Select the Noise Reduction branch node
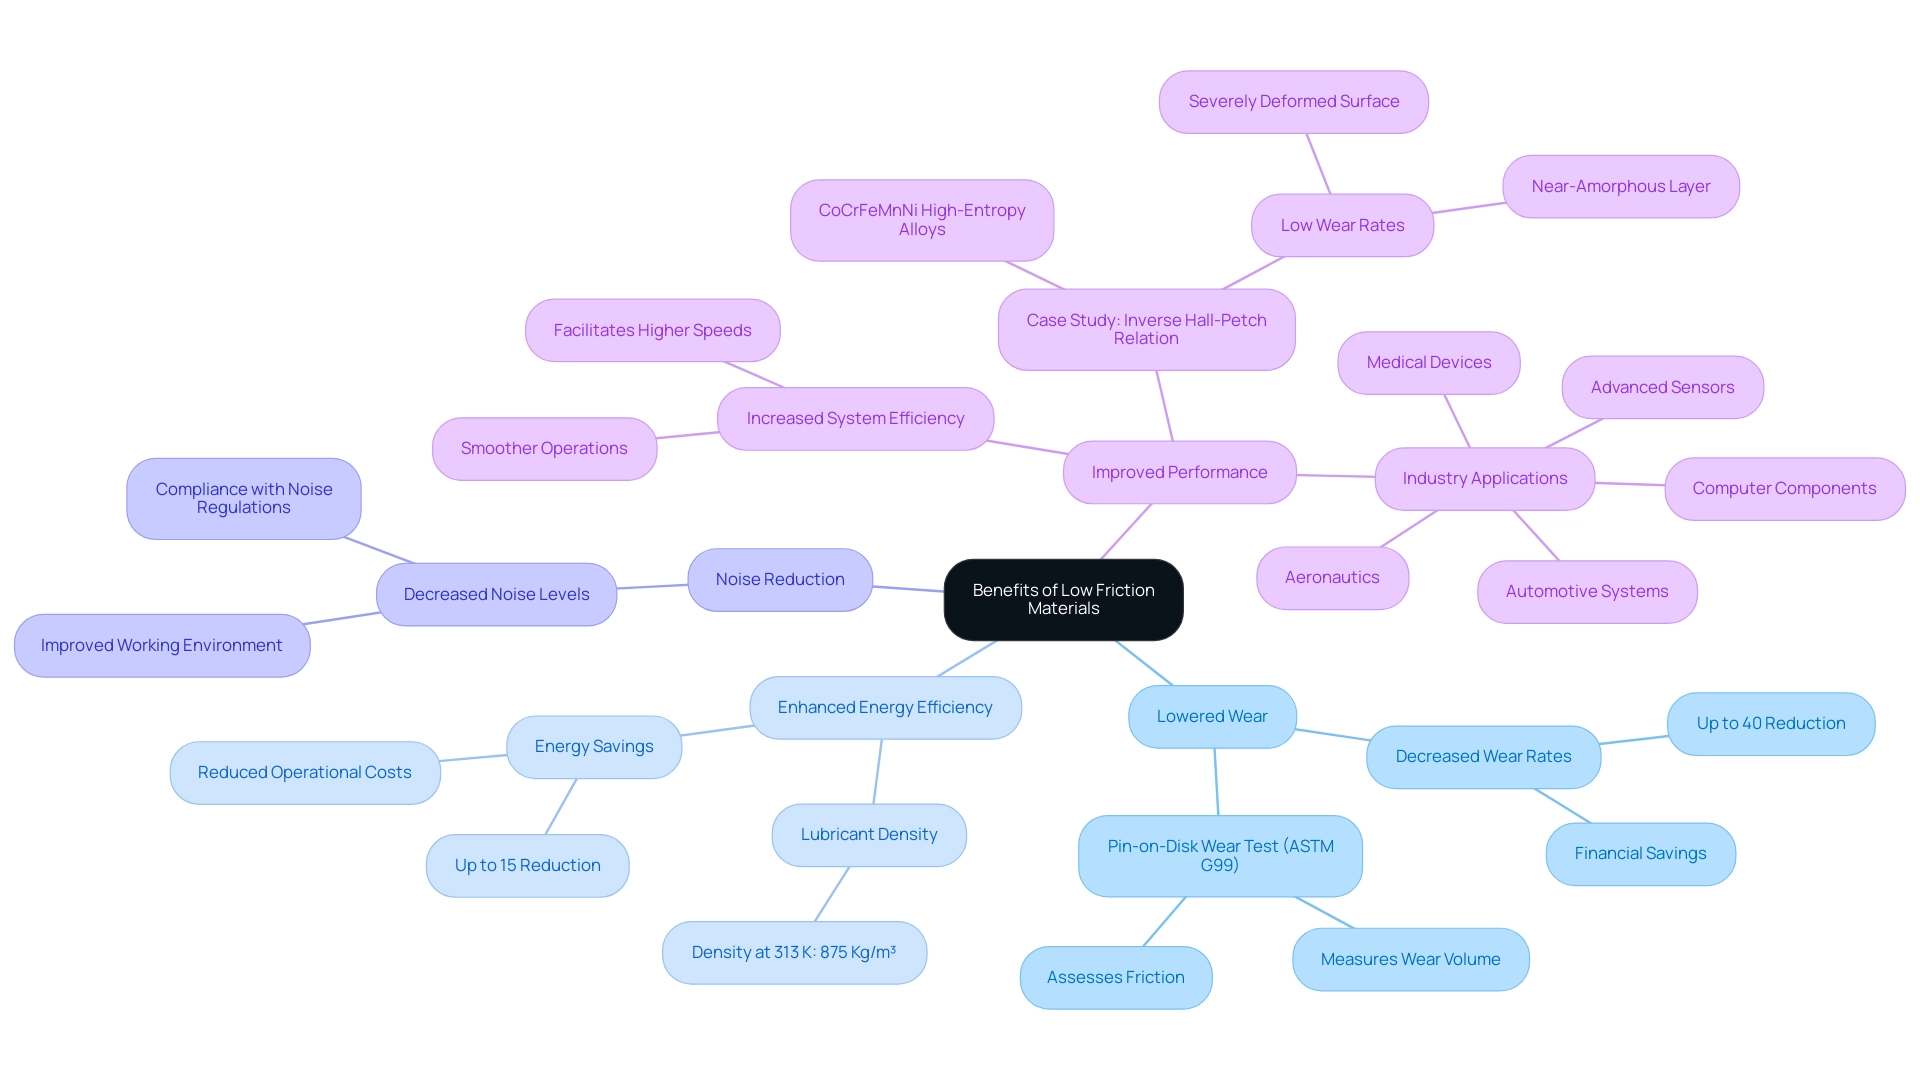 (x=778, y=578)
